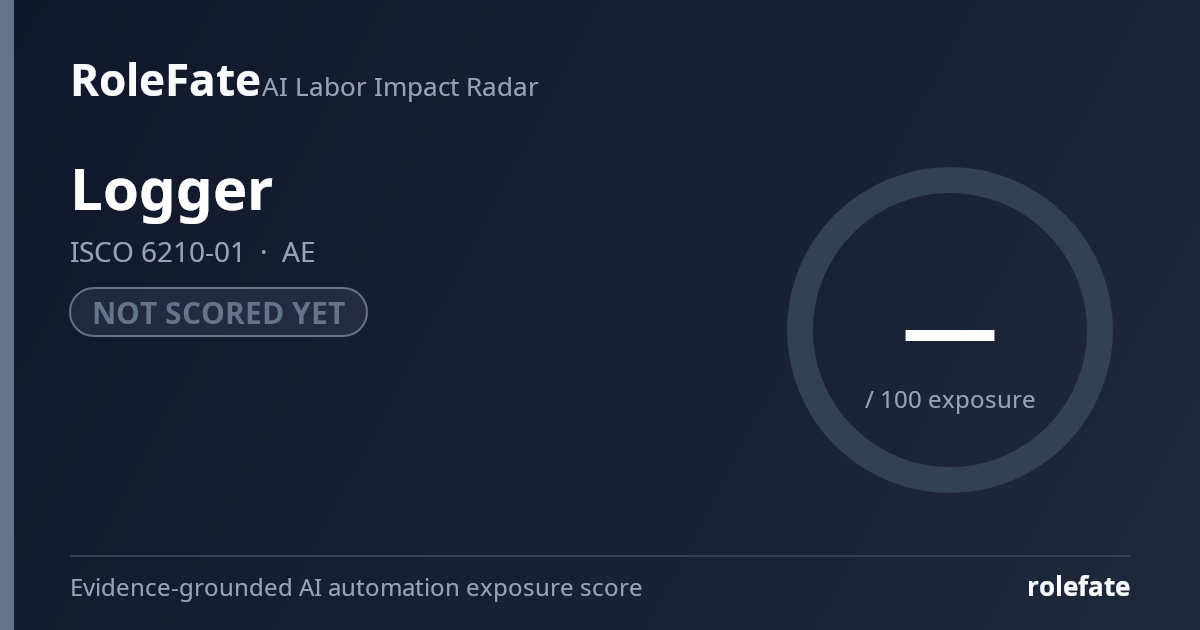Viewport: 1200px width, 630px height.
Task: Click the vertical accent bar at left edge
Action: click(7, 315)
